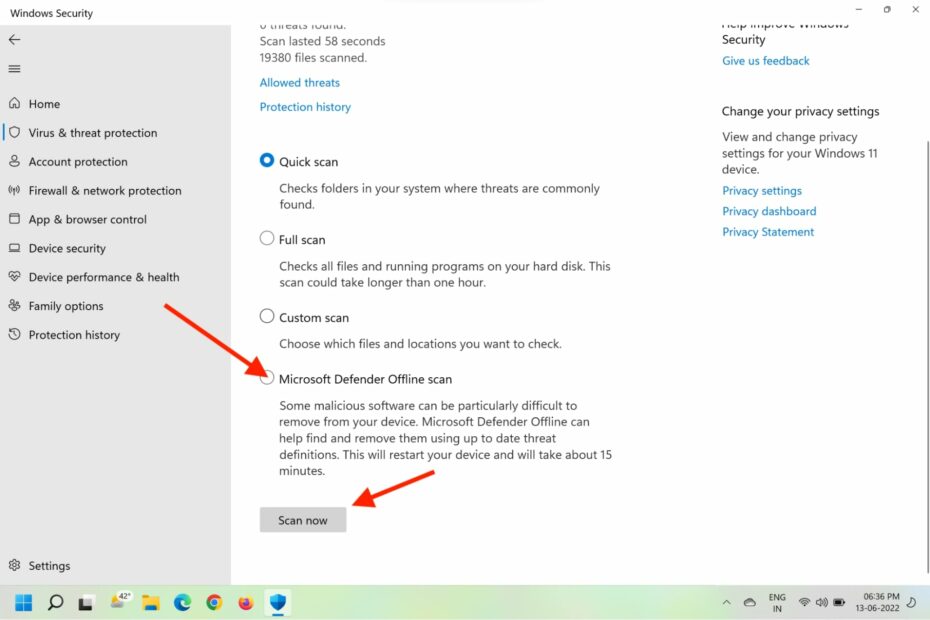Open the volume control in the taskbar

pos(822,602)
